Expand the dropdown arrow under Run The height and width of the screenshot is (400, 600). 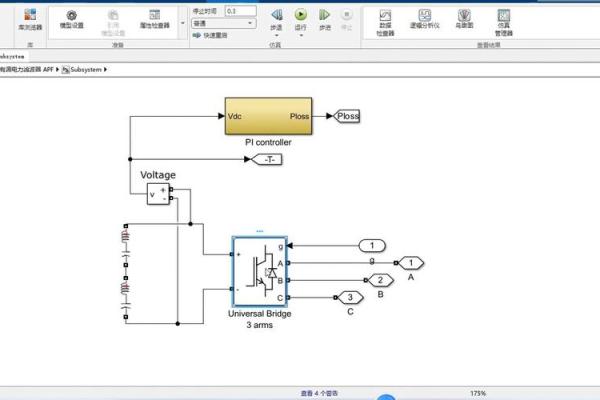pos(301,38)
